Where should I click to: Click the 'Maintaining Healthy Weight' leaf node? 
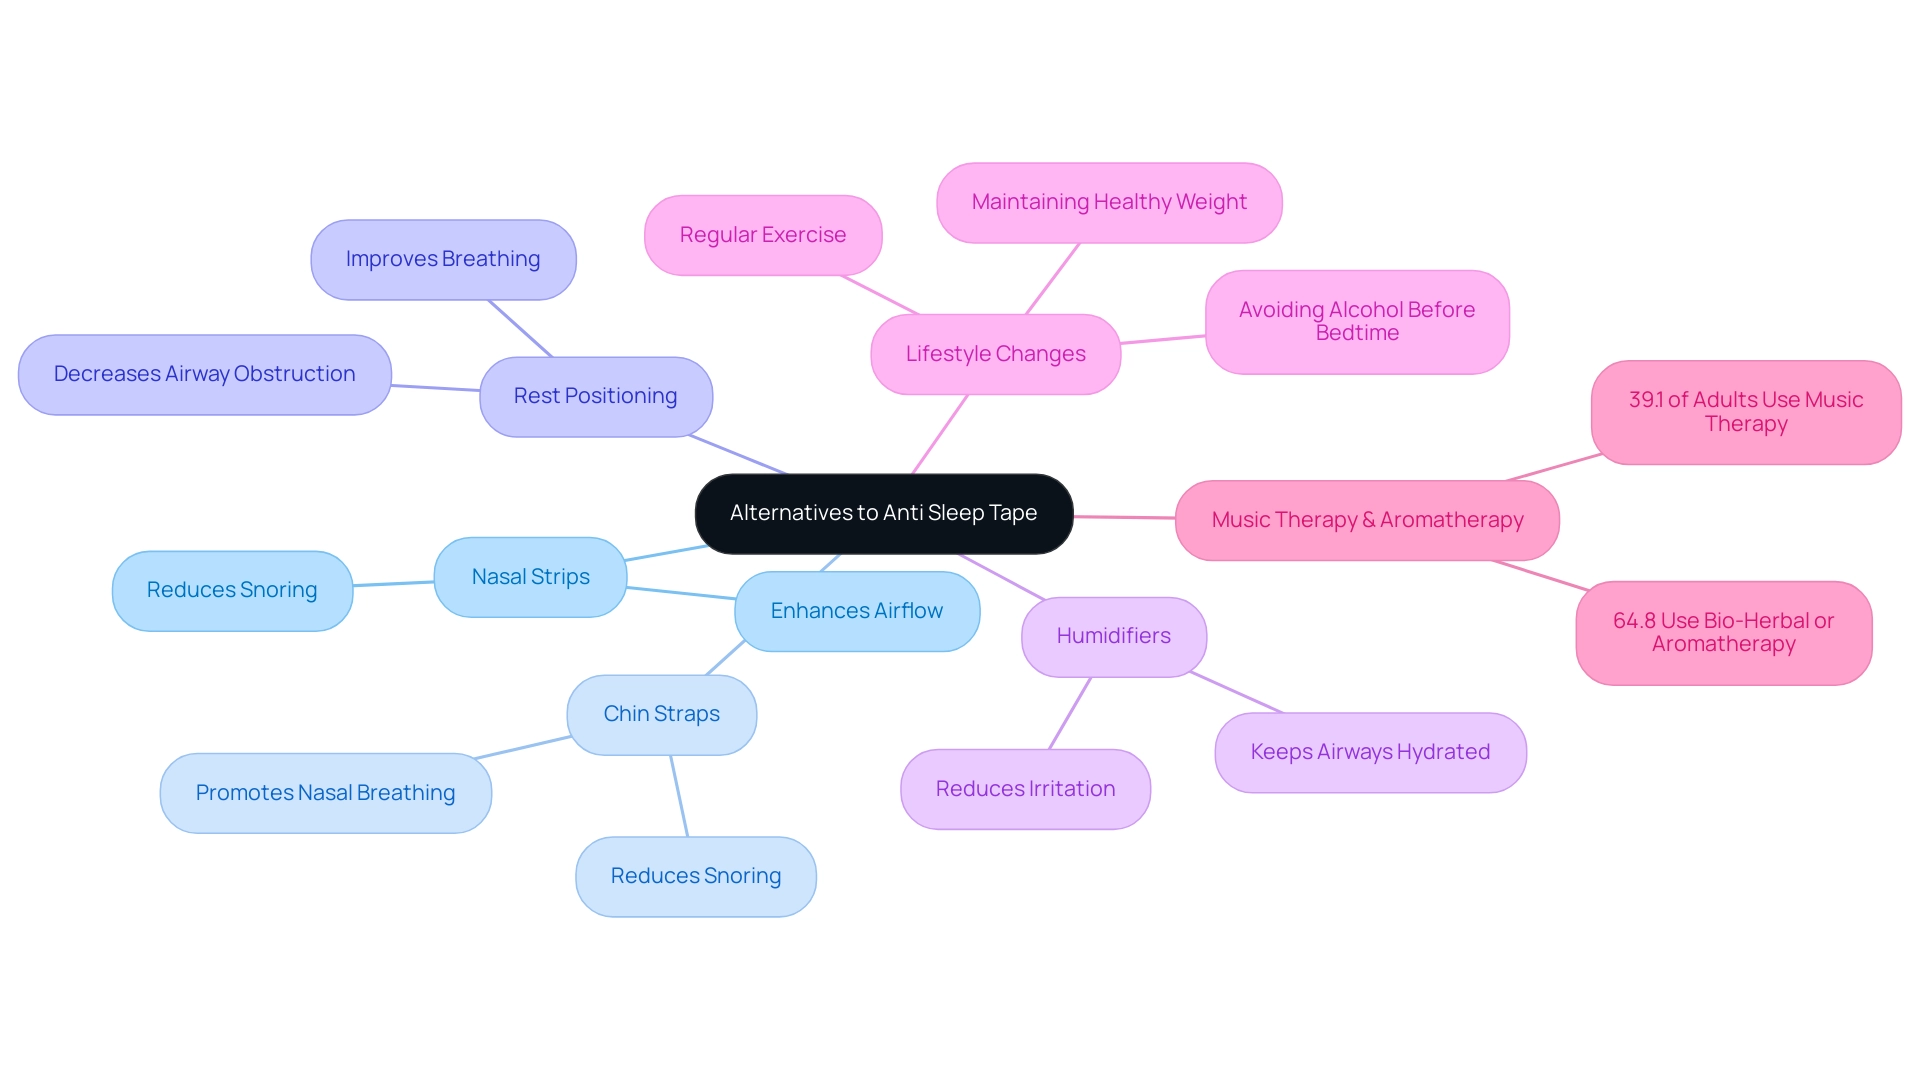tap(1106, 201)
